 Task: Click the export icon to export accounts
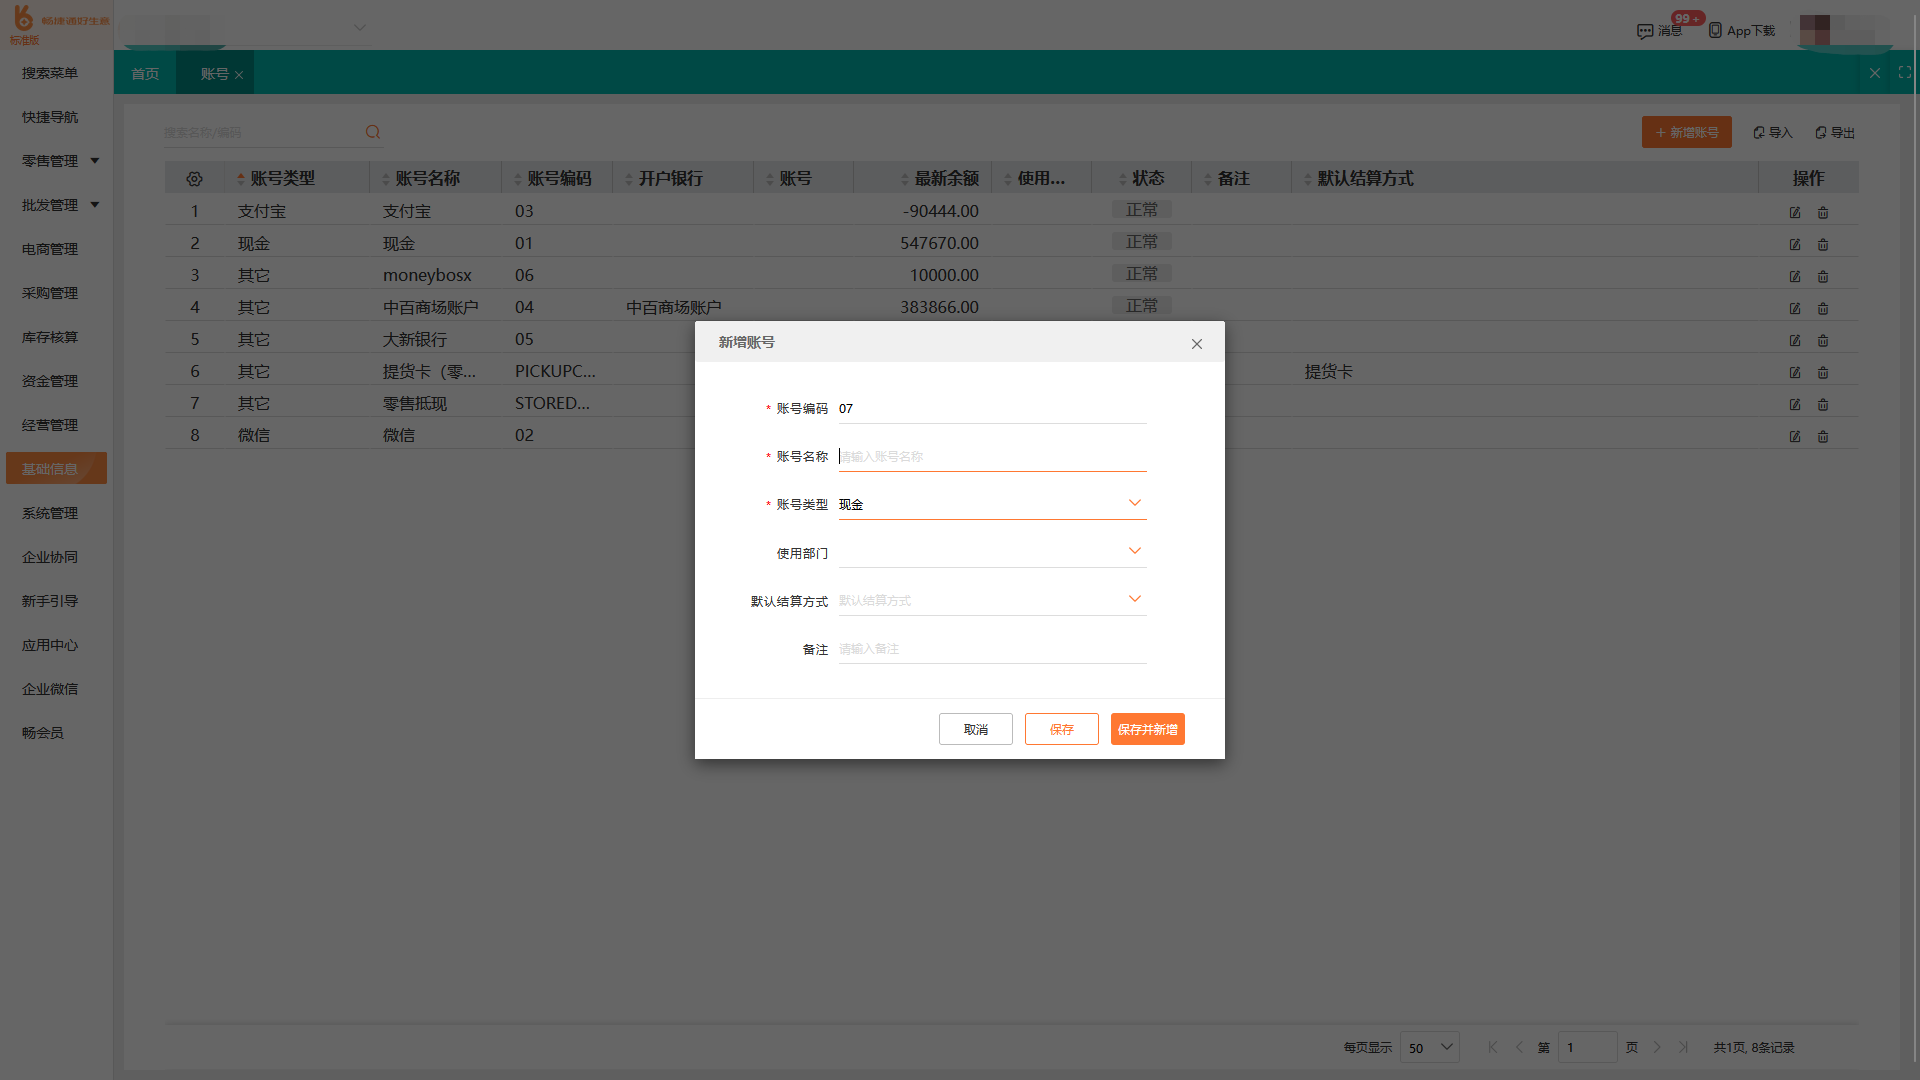(1837, 132)
